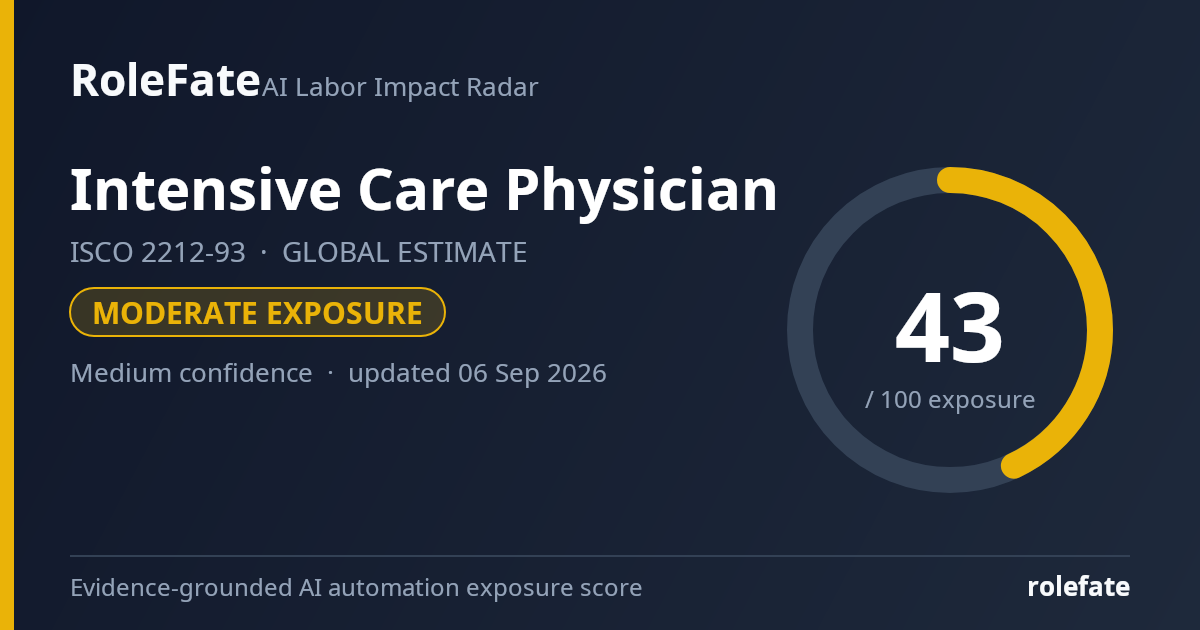Screen dimensions: 1200x630
Task: Click the MODERATE EXPOSURE badge
Action: pos(257,312)
